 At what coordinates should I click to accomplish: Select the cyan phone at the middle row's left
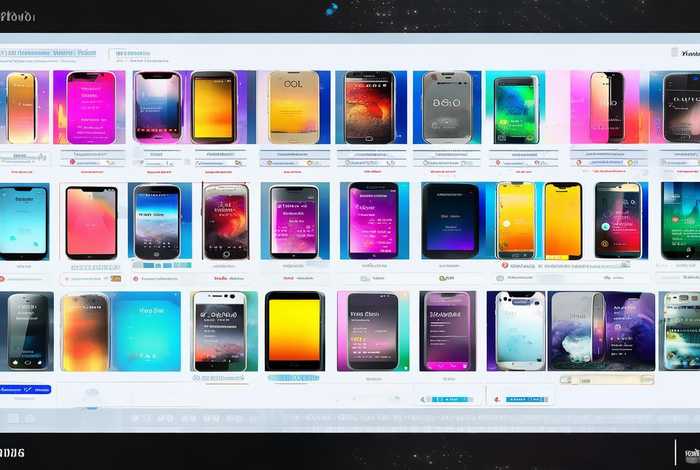coord(24,221)
